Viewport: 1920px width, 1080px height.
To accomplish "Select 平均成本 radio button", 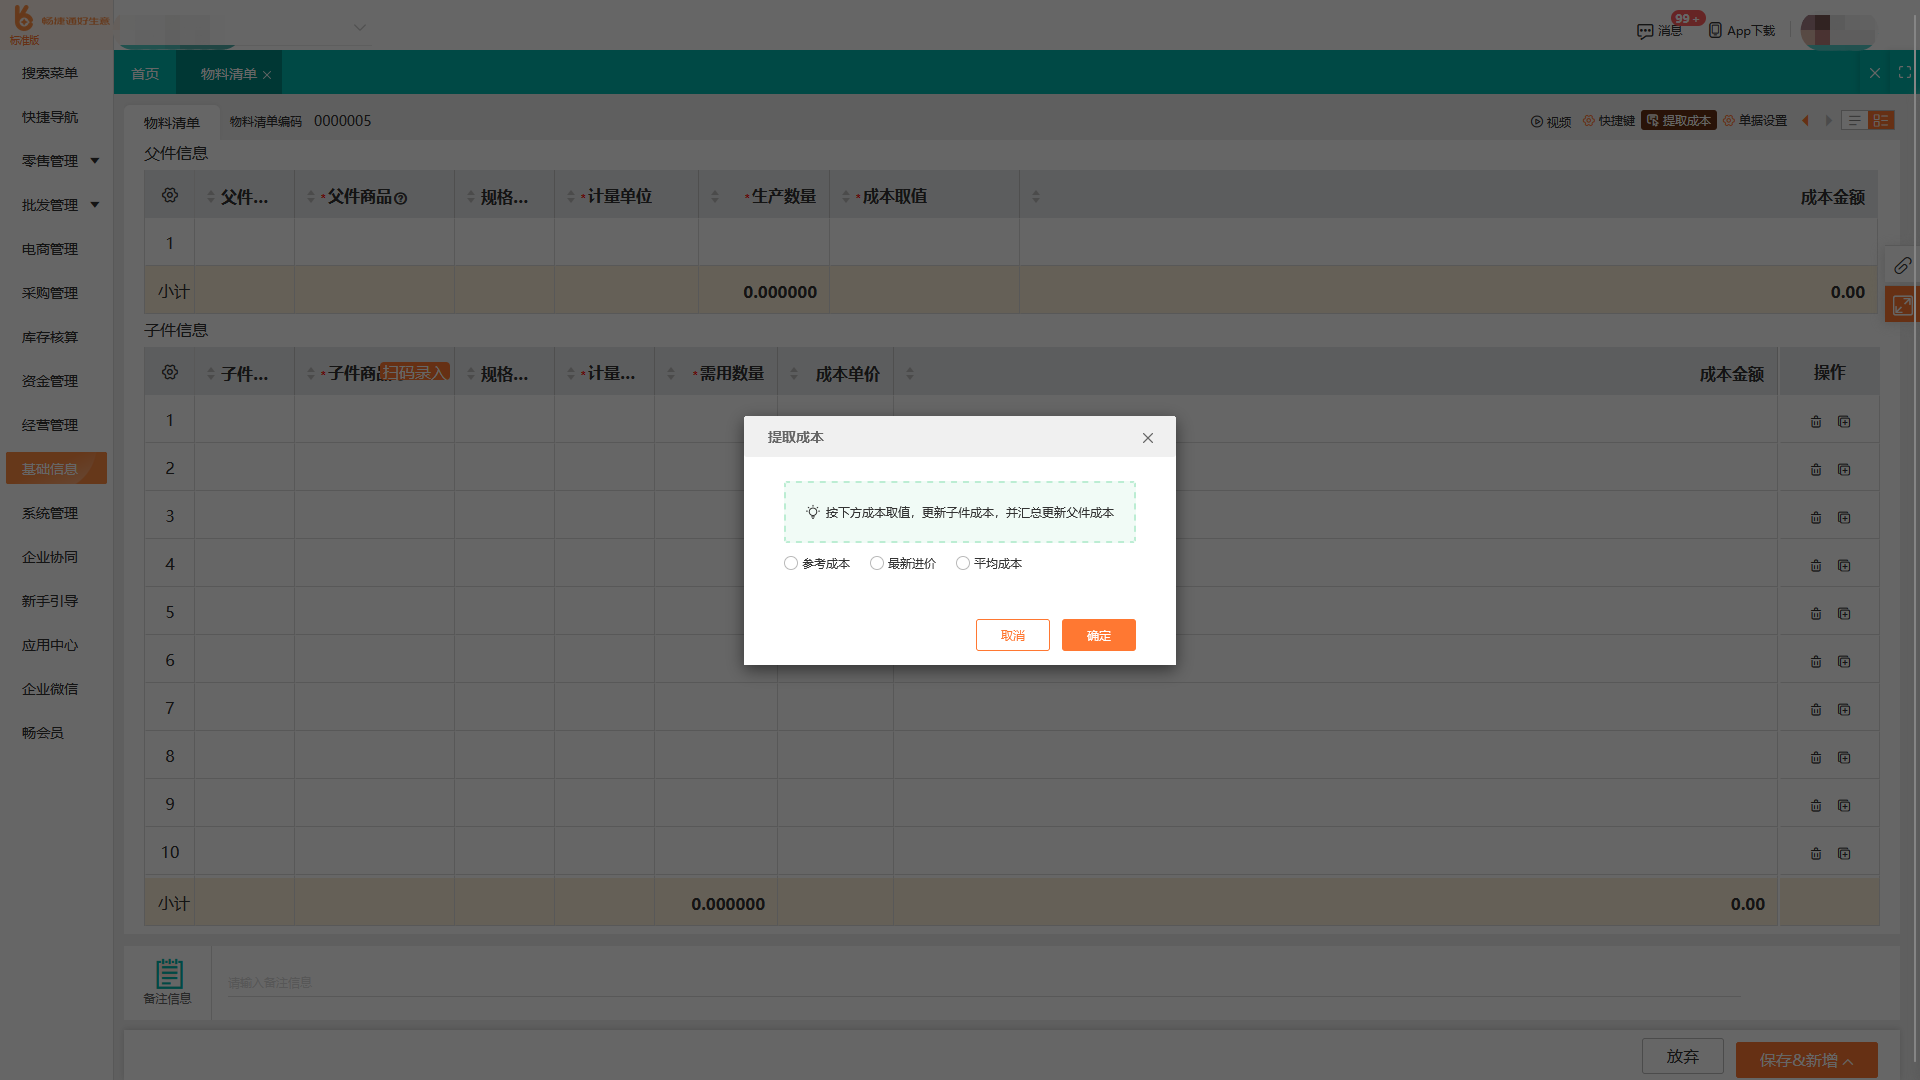I will click(963, 563).
